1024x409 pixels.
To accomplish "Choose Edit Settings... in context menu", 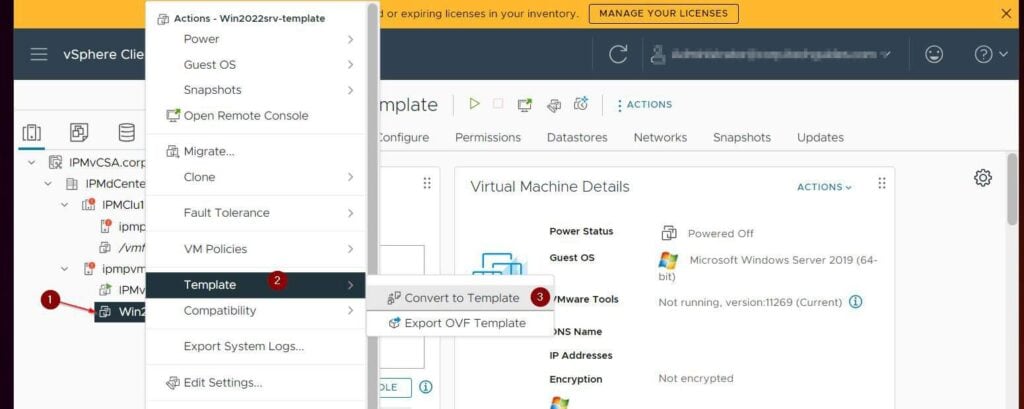I will click(255, 383).
